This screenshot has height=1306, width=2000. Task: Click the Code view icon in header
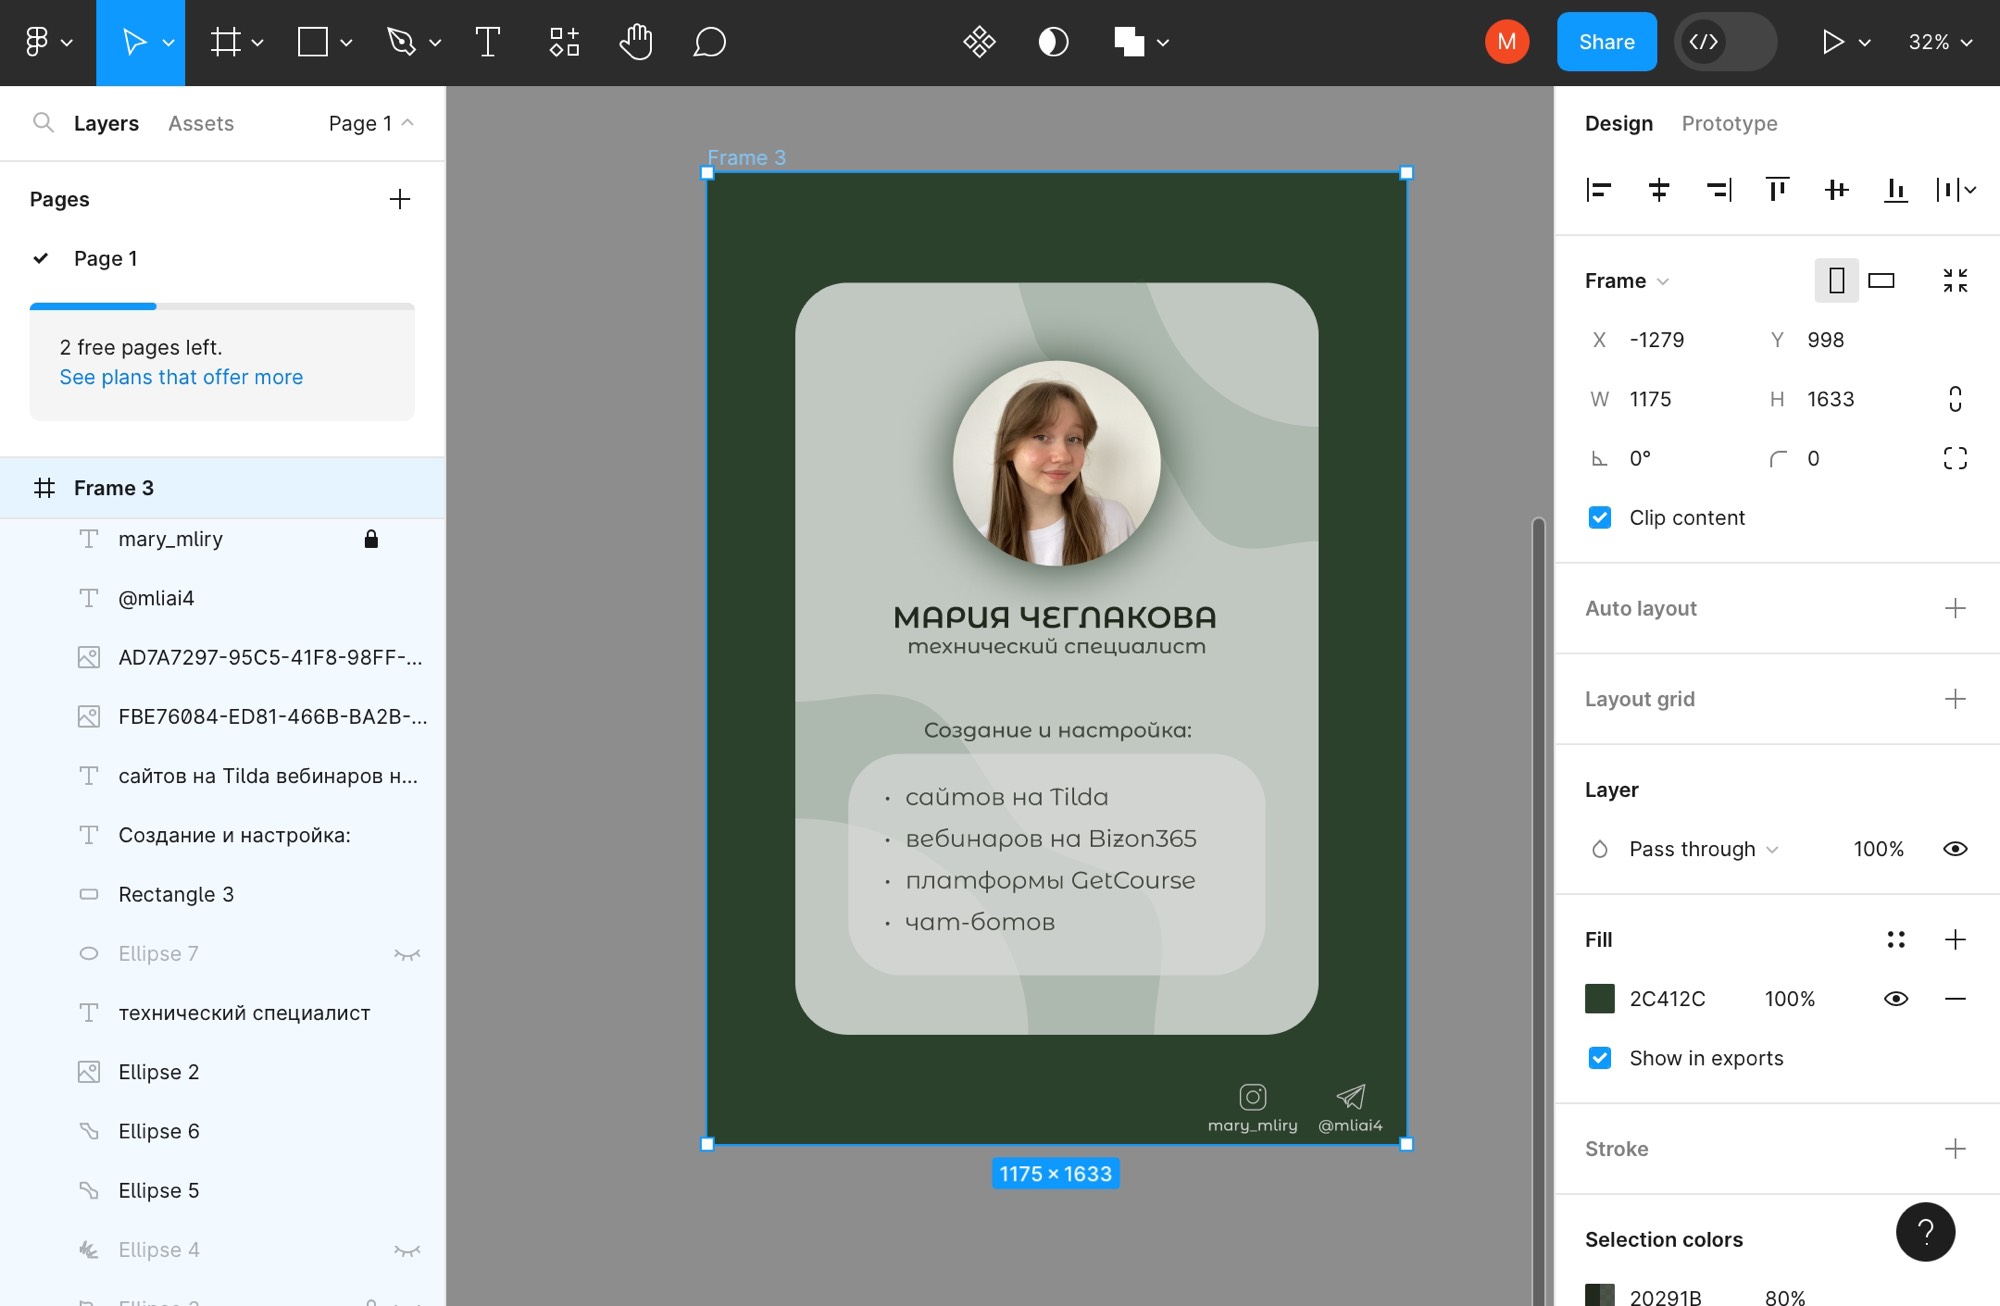[x=1701, y=41]
